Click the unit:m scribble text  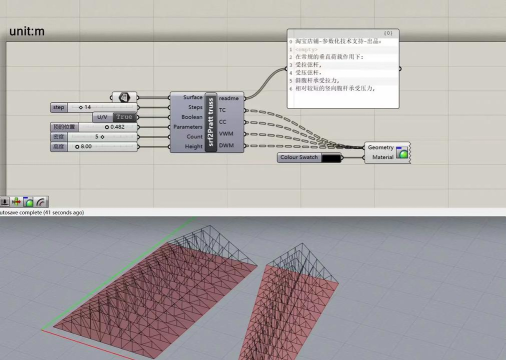click(x=27, y=31)
